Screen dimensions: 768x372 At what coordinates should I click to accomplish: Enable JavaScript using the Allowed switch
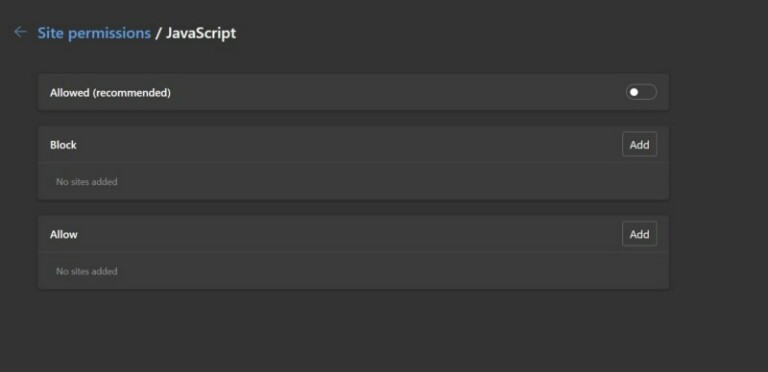[x=641, y=92]
